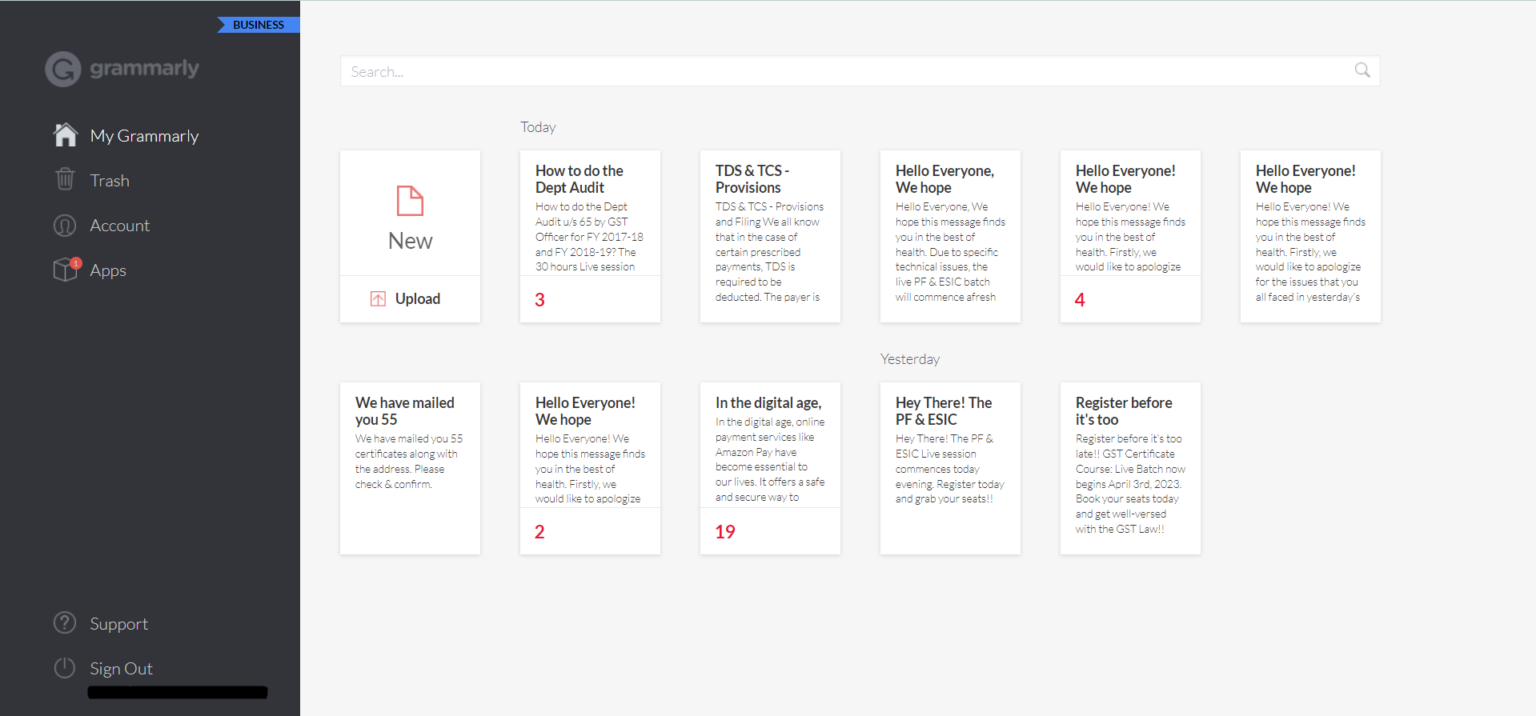Screen dimensions: 1536x716
Task: Focus the Search input field
Action: tap(860, 71)
